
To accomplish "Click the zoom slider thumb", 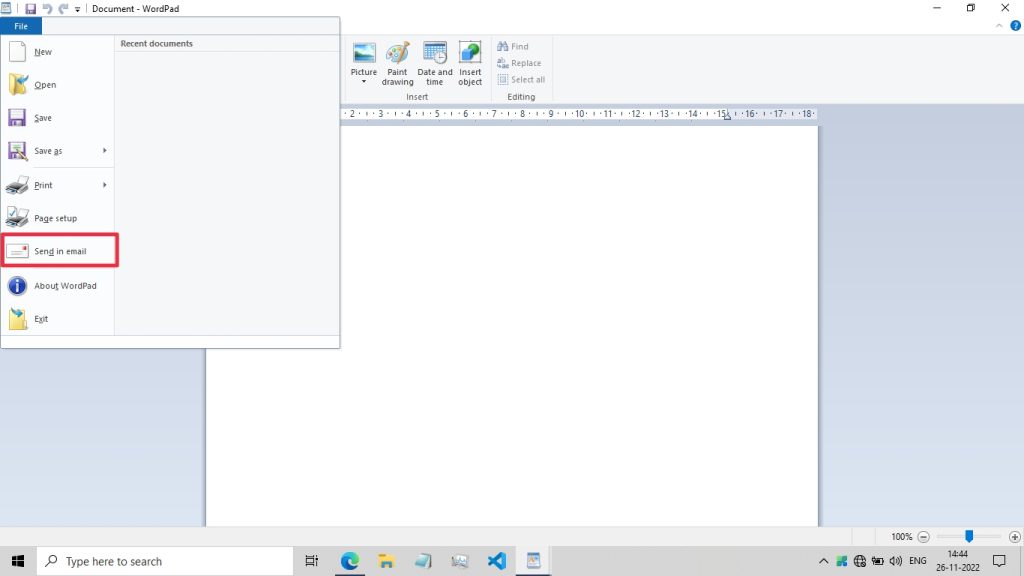I will 969,536.
